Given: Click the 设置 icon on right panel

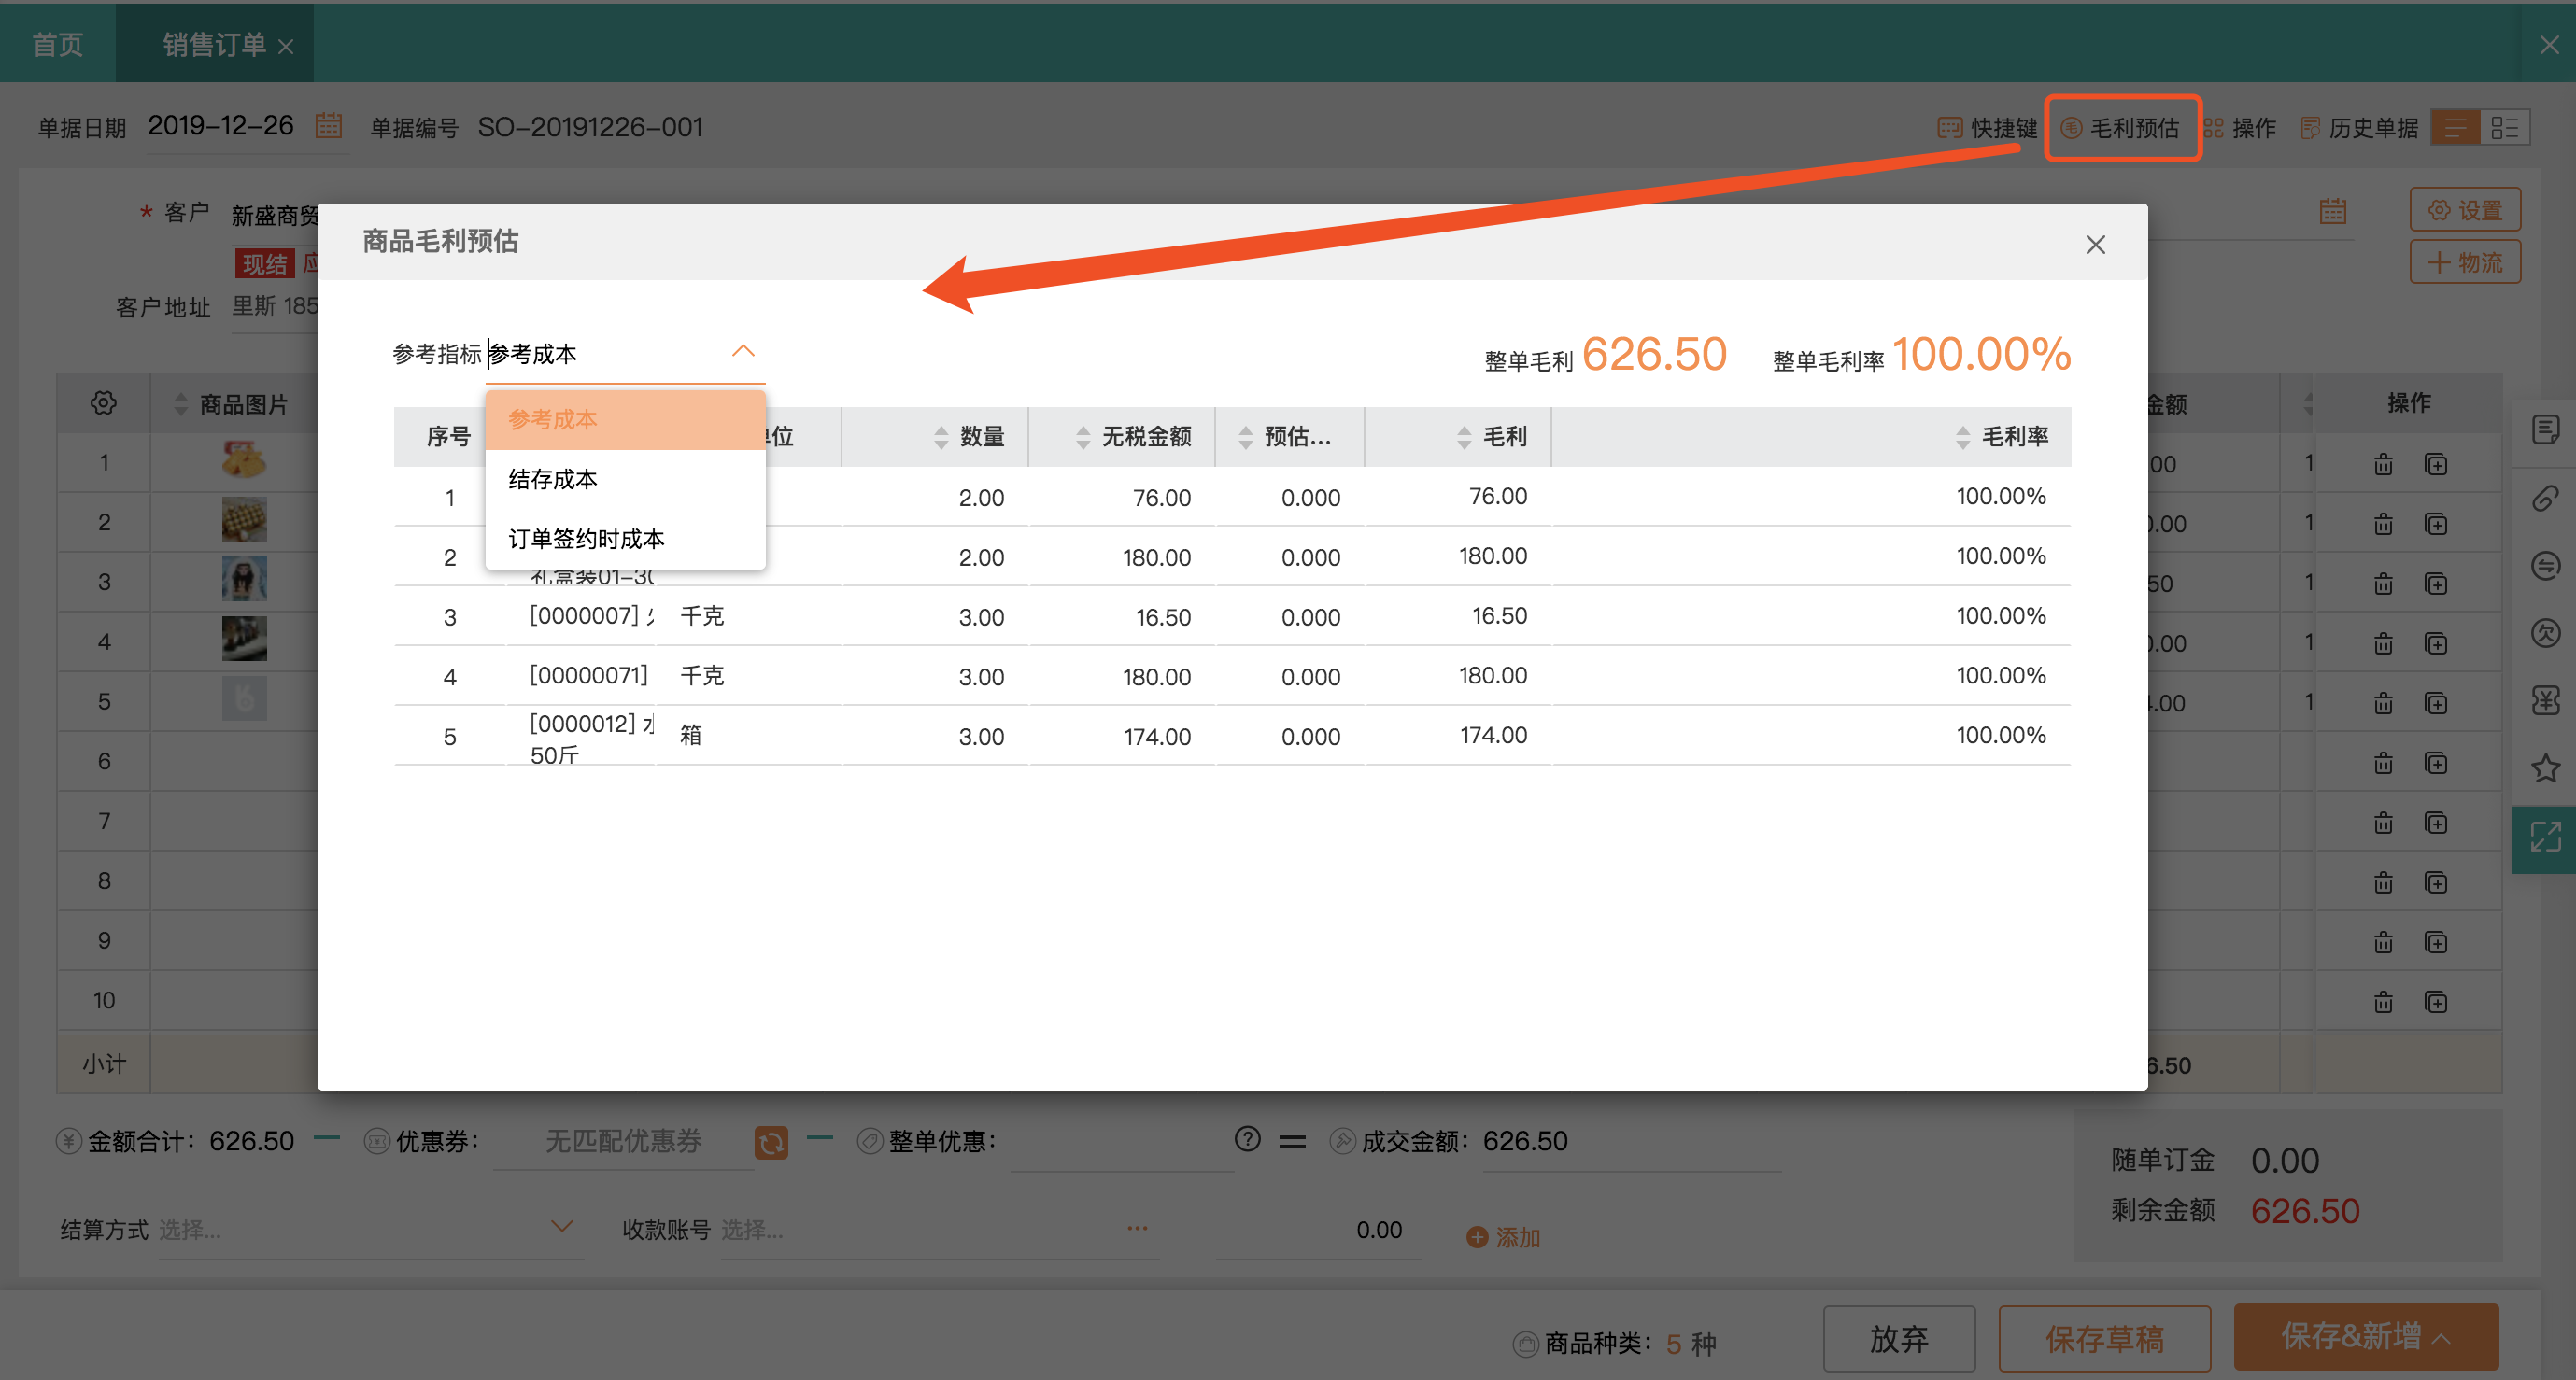Looking at the screenshot, I should click(x=2465, y=209).
